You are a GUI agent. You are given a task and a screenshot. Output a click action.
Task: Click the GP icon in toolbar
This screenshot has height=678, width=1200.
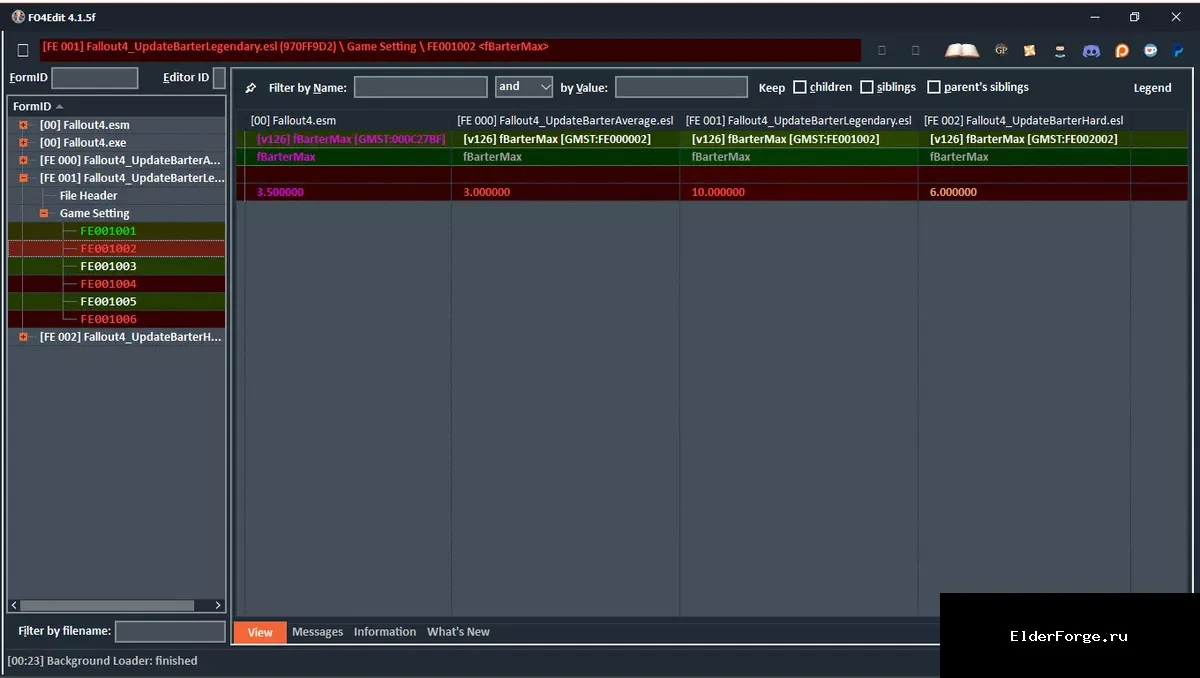1001,50
